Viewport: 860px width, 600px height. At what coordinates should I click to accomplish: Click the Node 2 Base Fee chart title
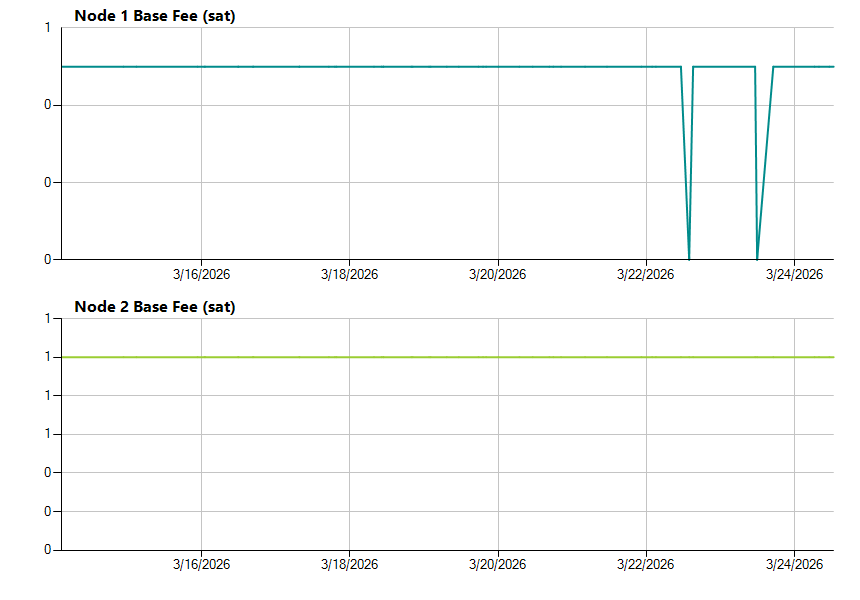[x=155, y=306]
